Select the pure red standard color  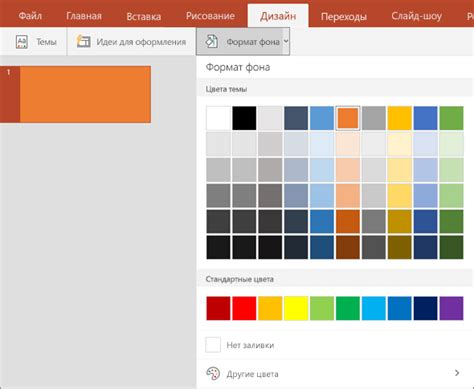coord(244,308)
